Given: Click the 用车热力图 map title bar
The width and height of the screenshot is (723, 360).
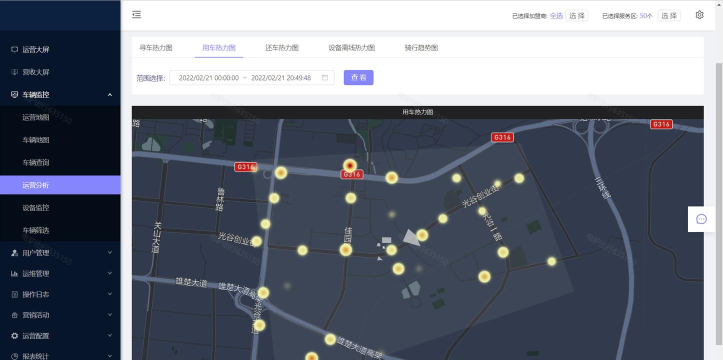Looking at the screenshot, I should click(x=418, y=112).
